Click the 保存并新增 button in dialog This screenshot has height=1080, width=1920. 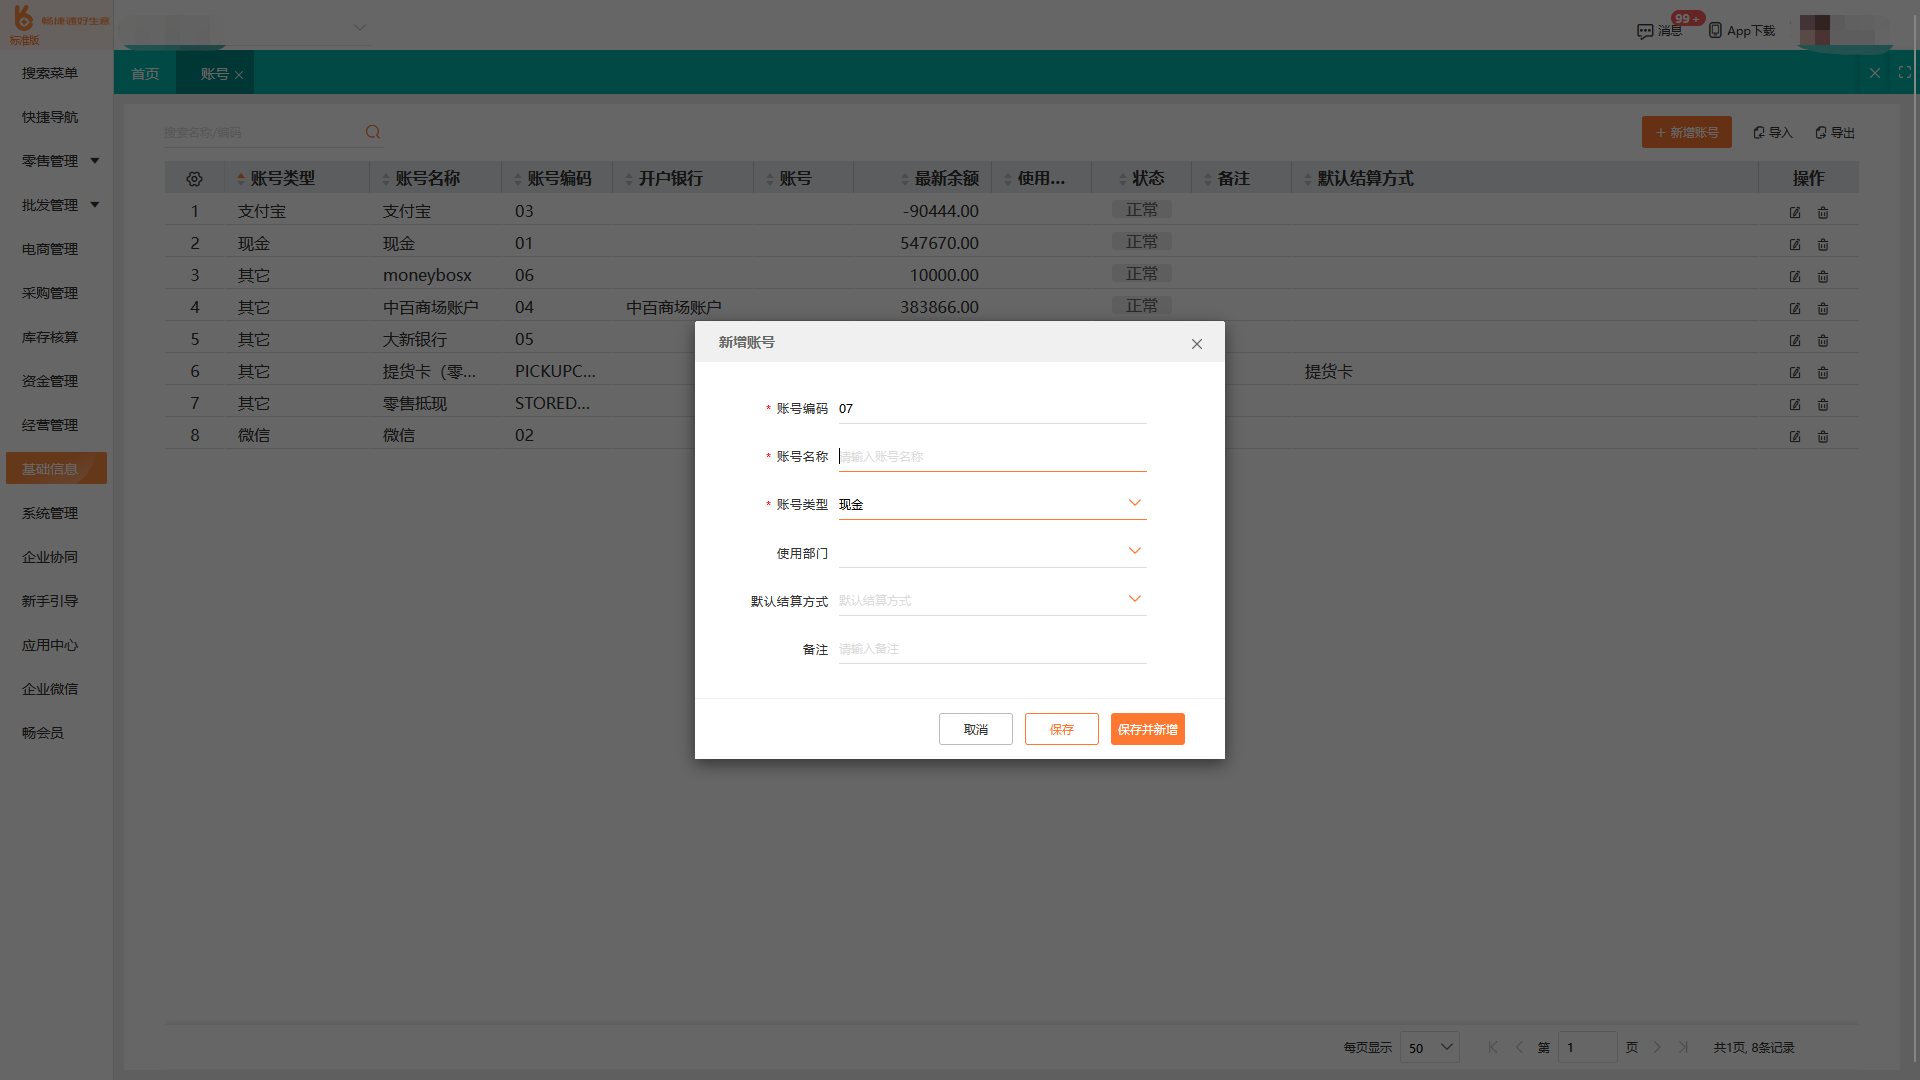click(x=1147, y=729)
